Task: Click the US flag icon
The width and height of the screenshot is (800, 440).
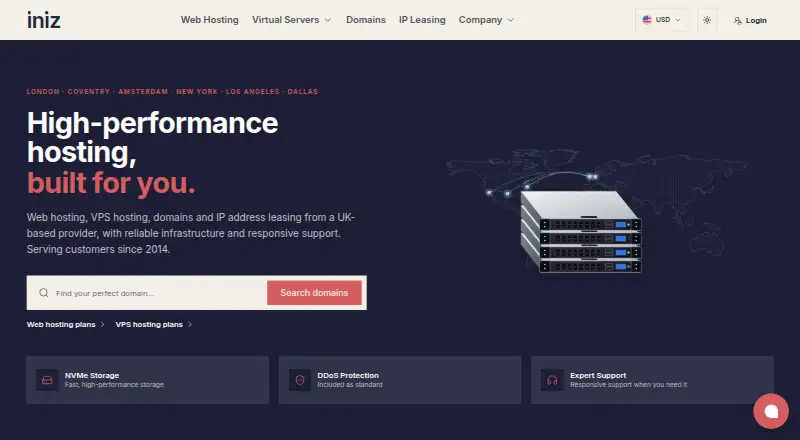Action: [647, 20]
